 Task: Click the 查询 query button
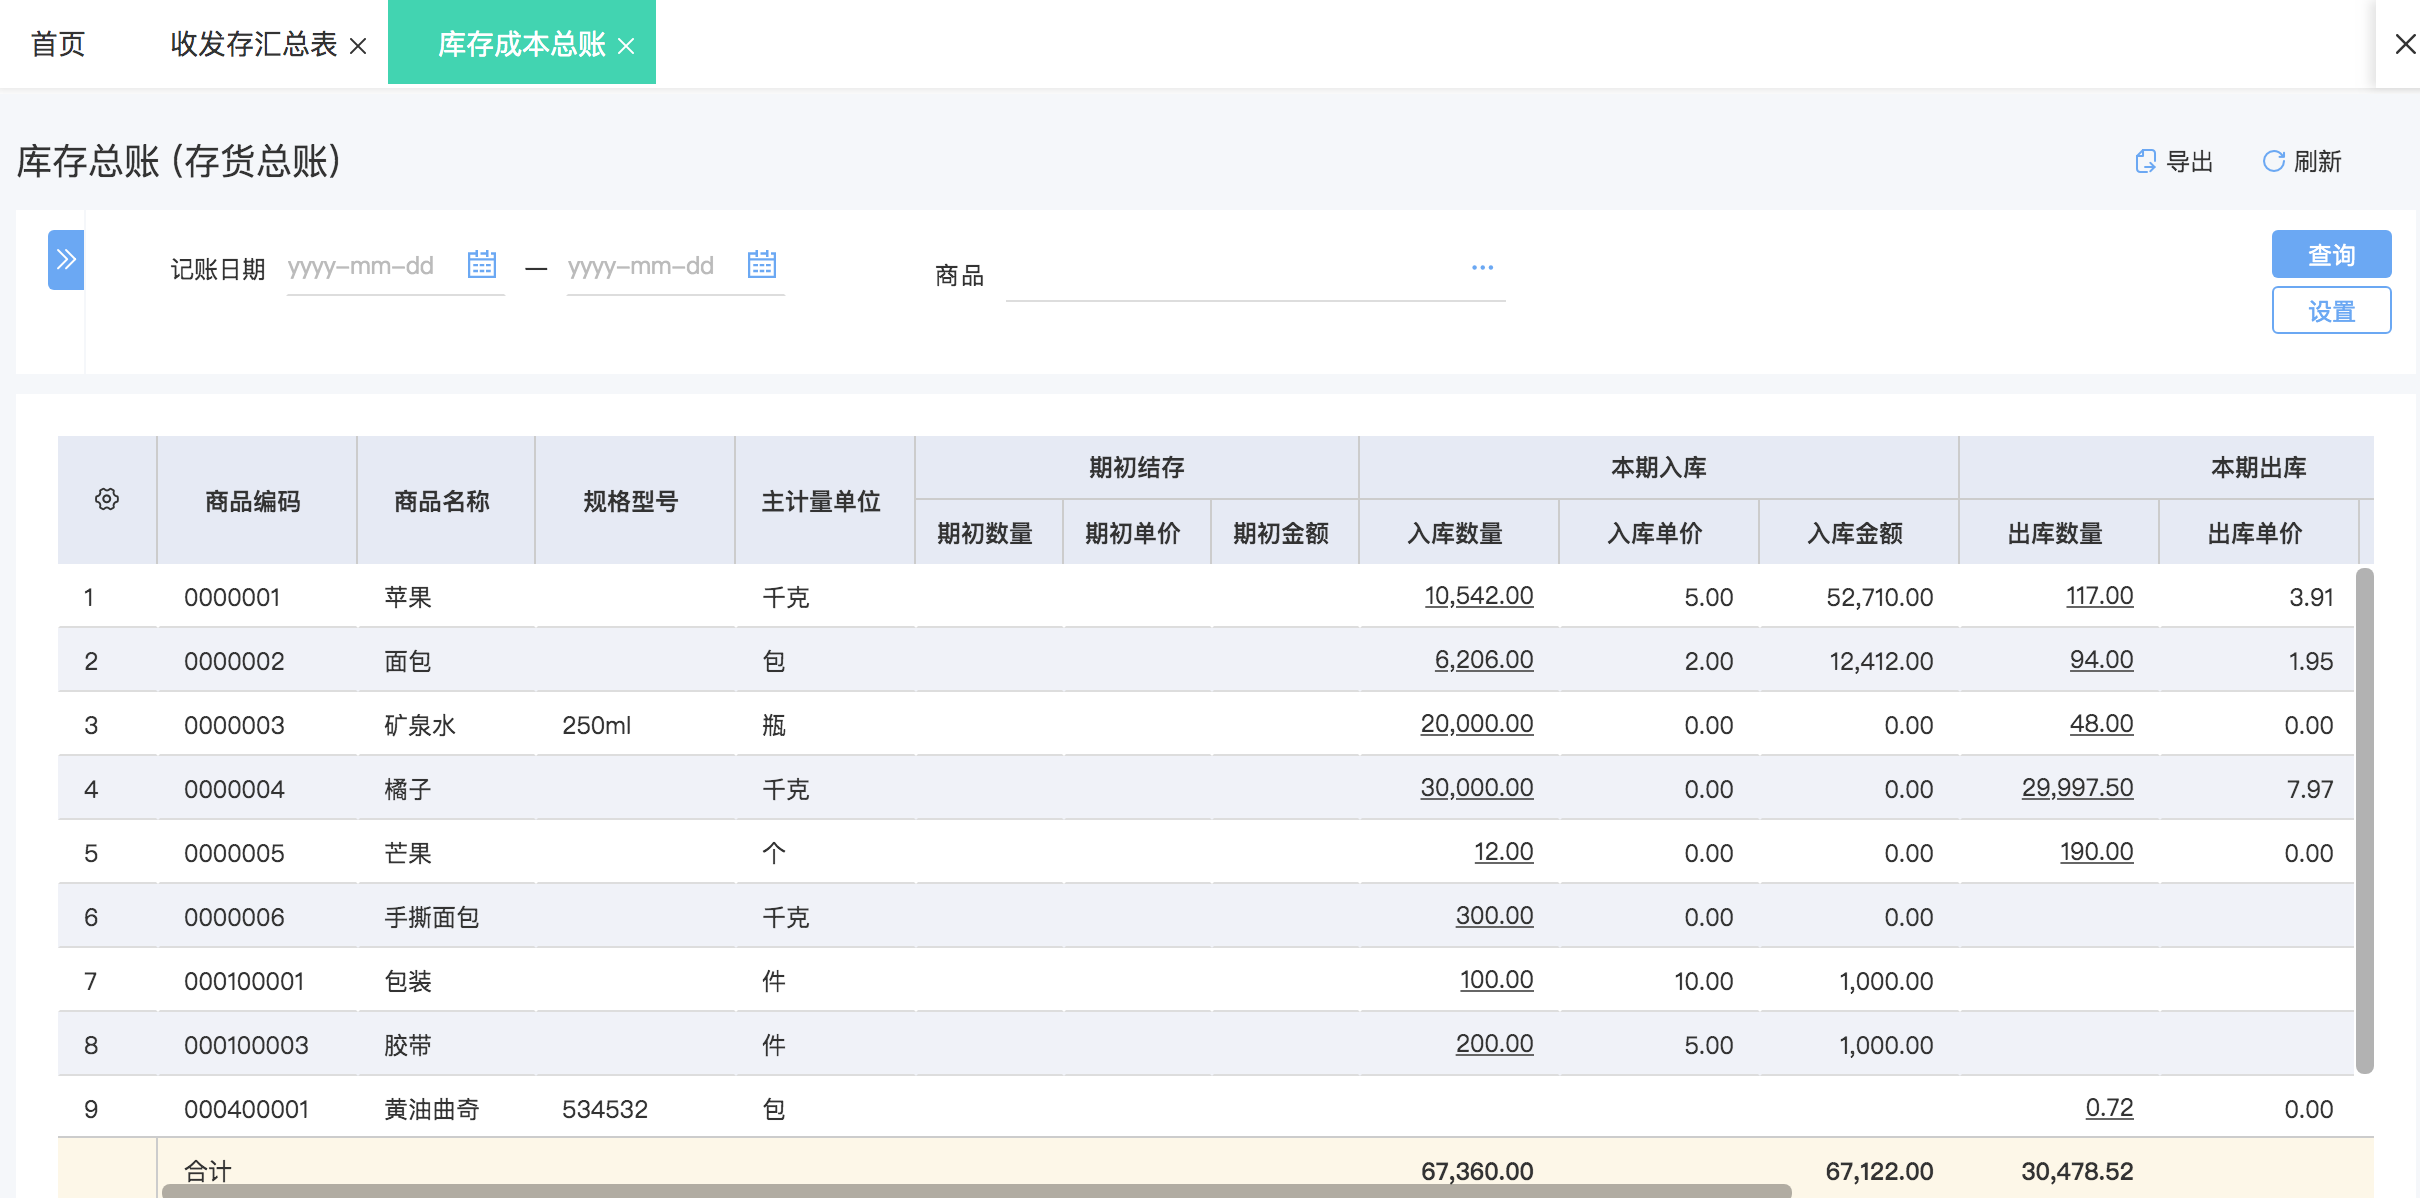(2332, 256)
